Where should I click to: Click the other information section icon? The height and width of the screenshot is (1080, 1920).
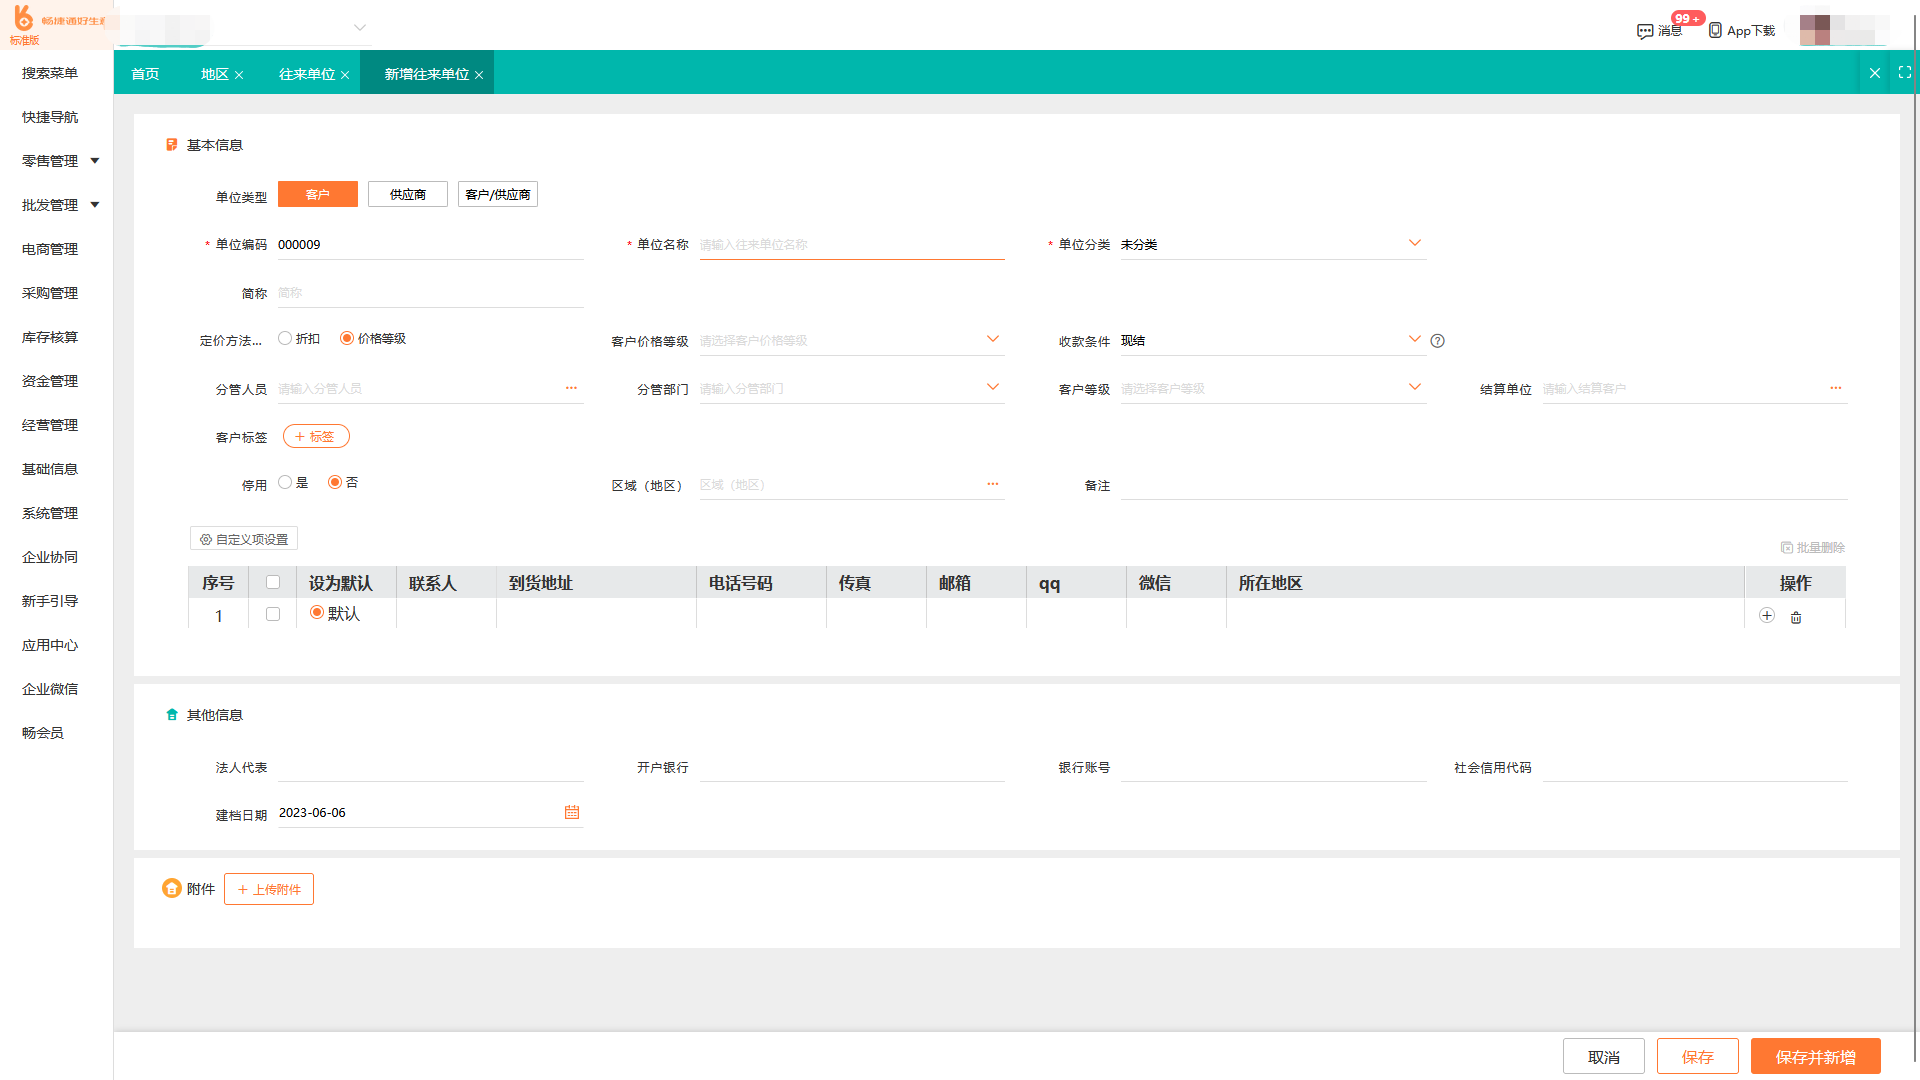[x=171, y=715]
